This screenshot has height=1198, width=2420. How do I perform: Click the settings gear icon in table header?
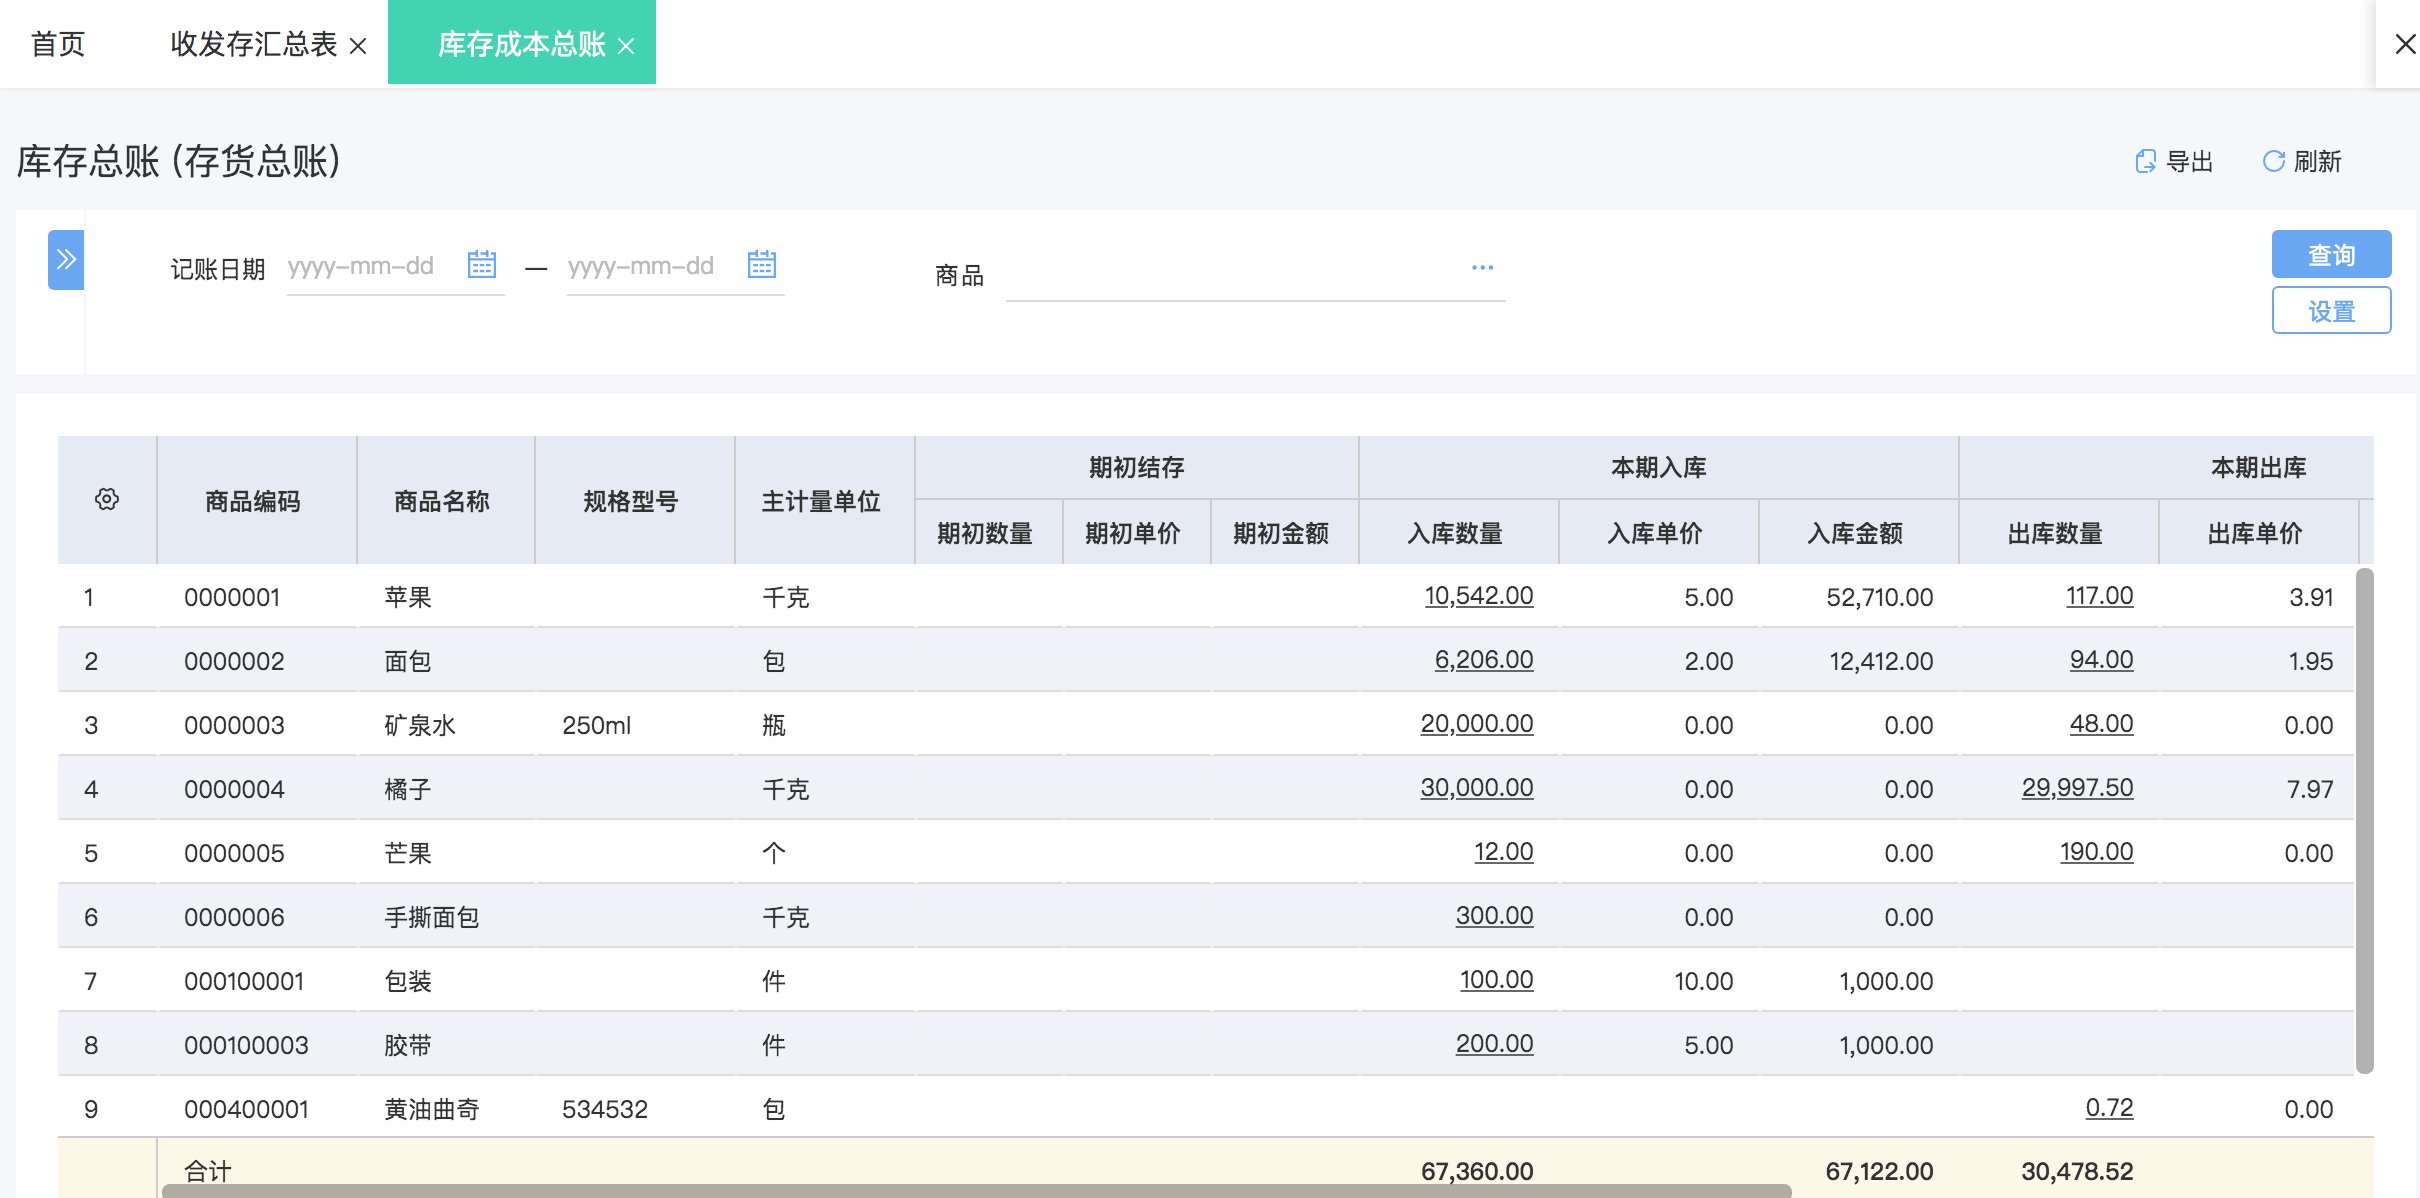[x=106, y=499]
